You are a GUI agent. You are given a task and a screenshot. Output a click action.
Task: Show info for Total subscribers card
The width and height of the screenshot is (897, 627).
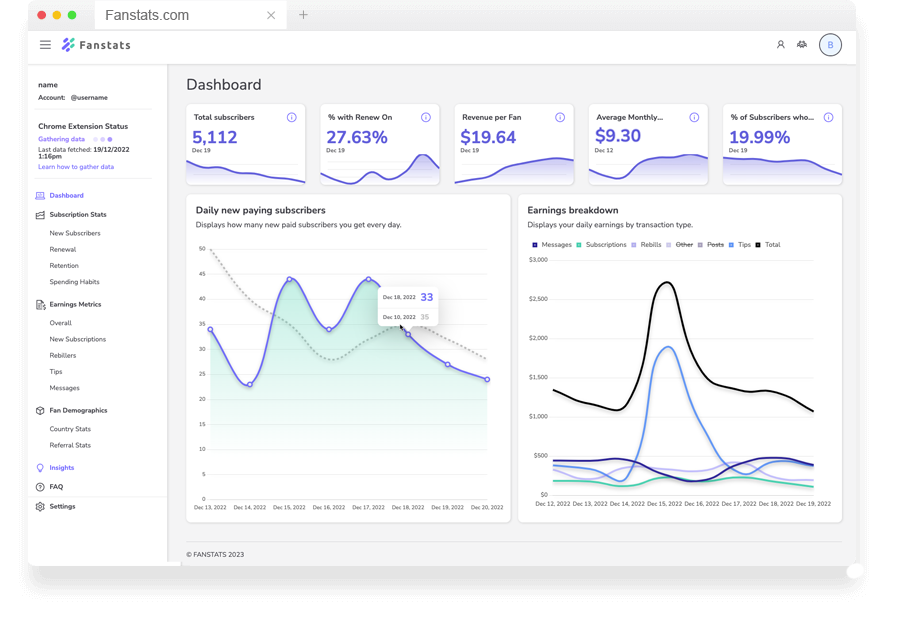coord(292,117)
